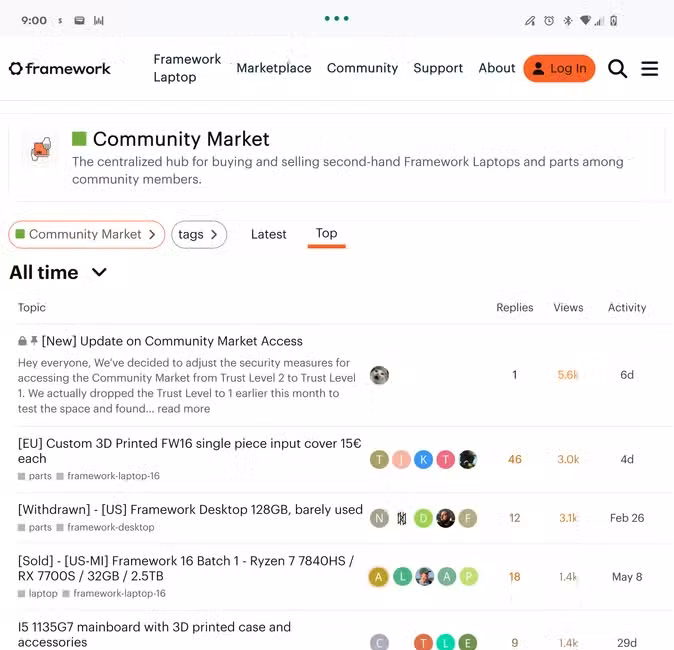Click tan F avatar in Framework Desktop row
674x650 pixels.
click(x=468, y=518)
